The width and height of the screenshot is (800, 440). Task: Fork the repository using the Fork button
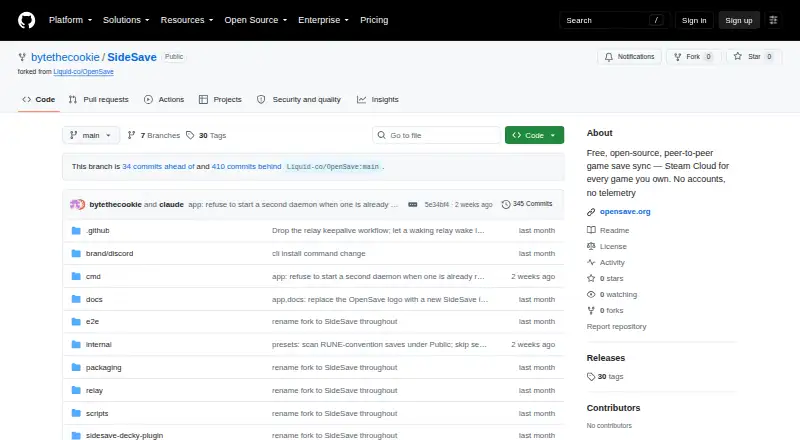693,57
